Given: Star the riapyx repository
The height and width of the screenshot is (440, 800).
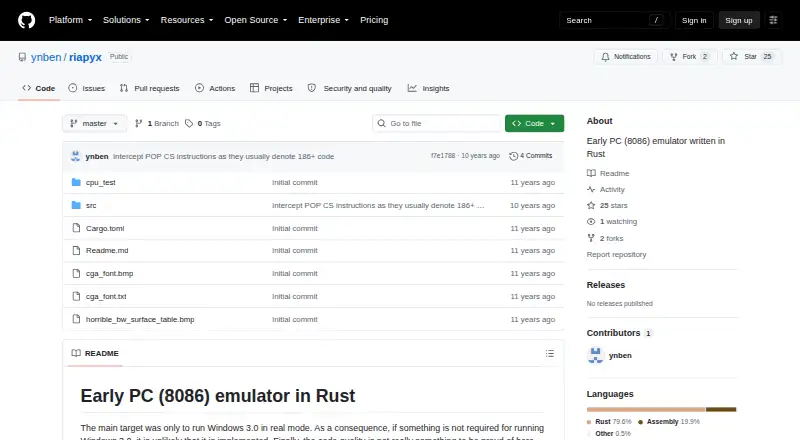Looking at the screenshot, I should (x=752, y=57).
